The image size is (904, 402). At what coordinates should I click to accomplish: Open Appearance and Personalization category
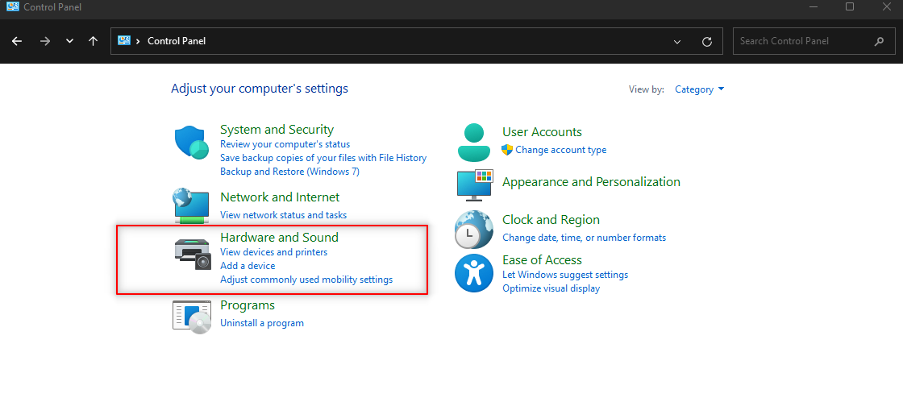click(591, 182)
